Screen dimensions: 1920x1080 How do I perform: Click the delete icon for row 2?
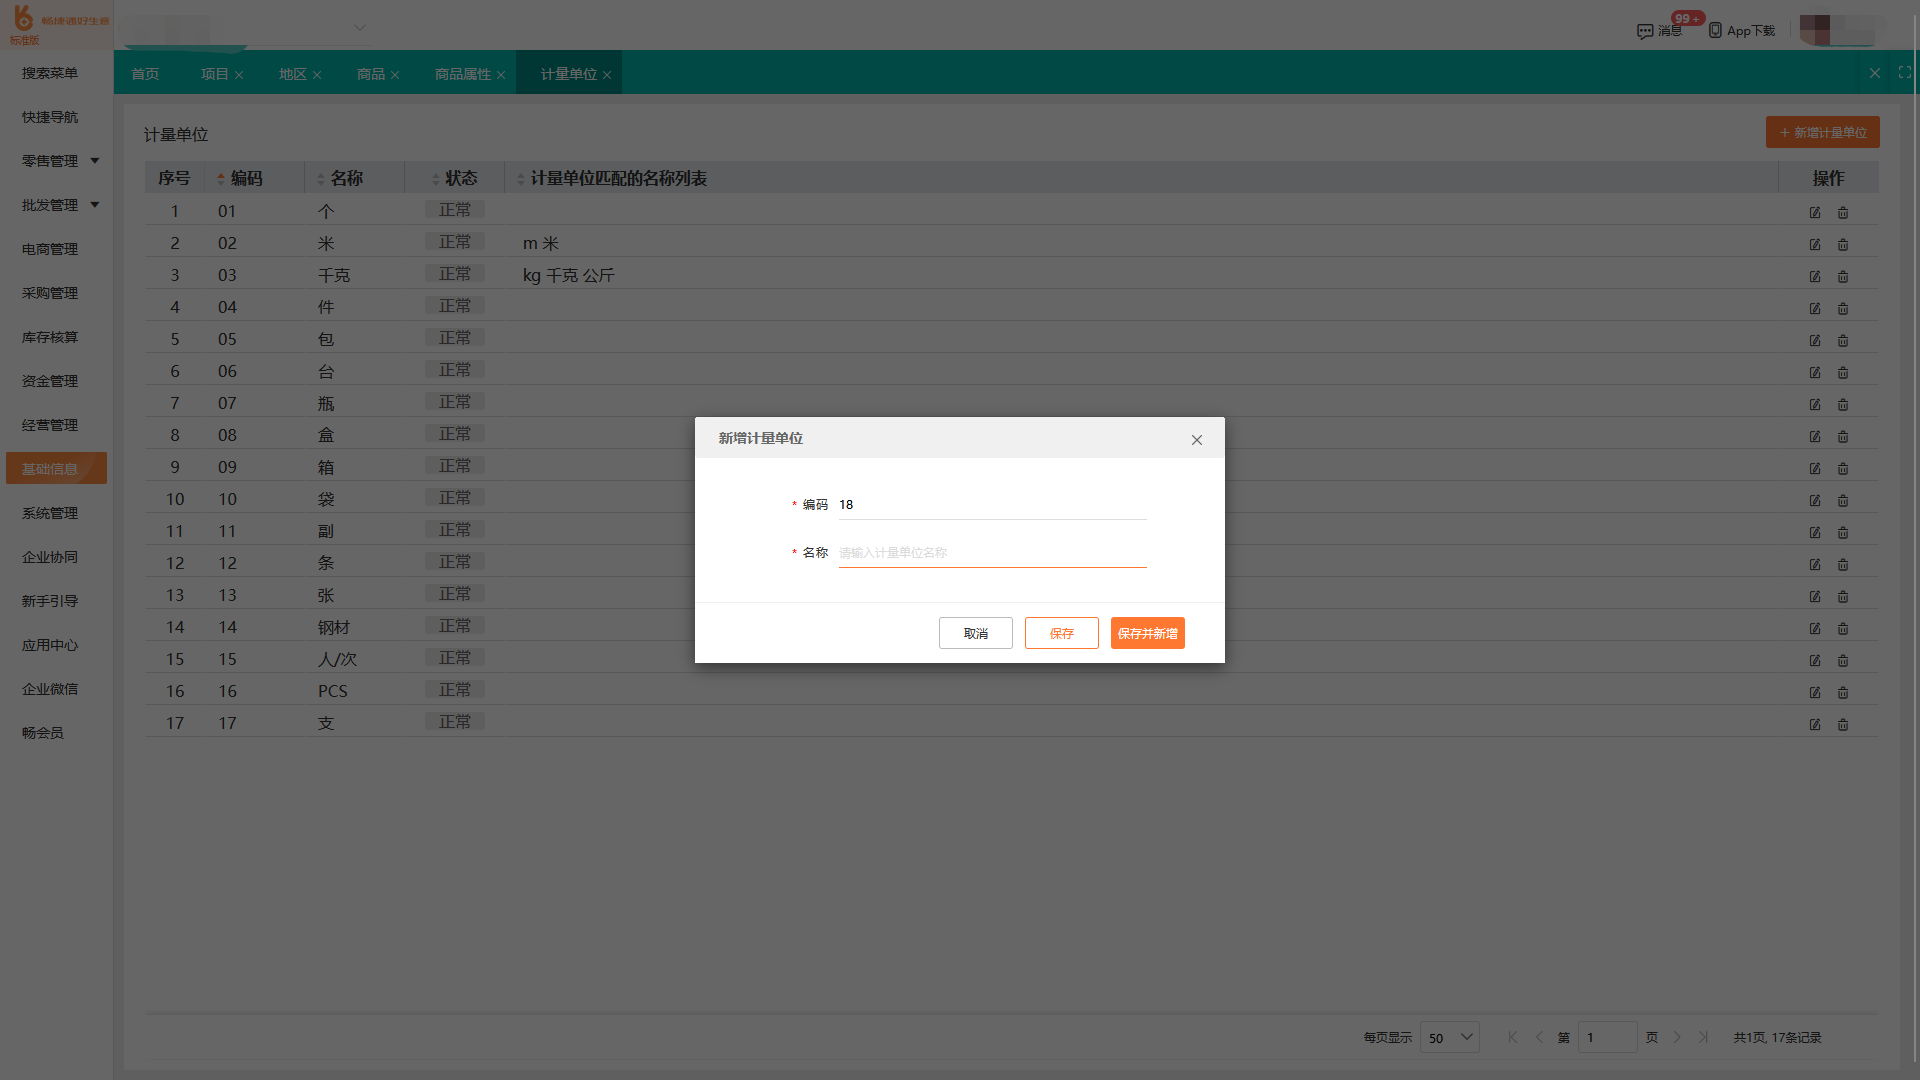(1844, 244)
